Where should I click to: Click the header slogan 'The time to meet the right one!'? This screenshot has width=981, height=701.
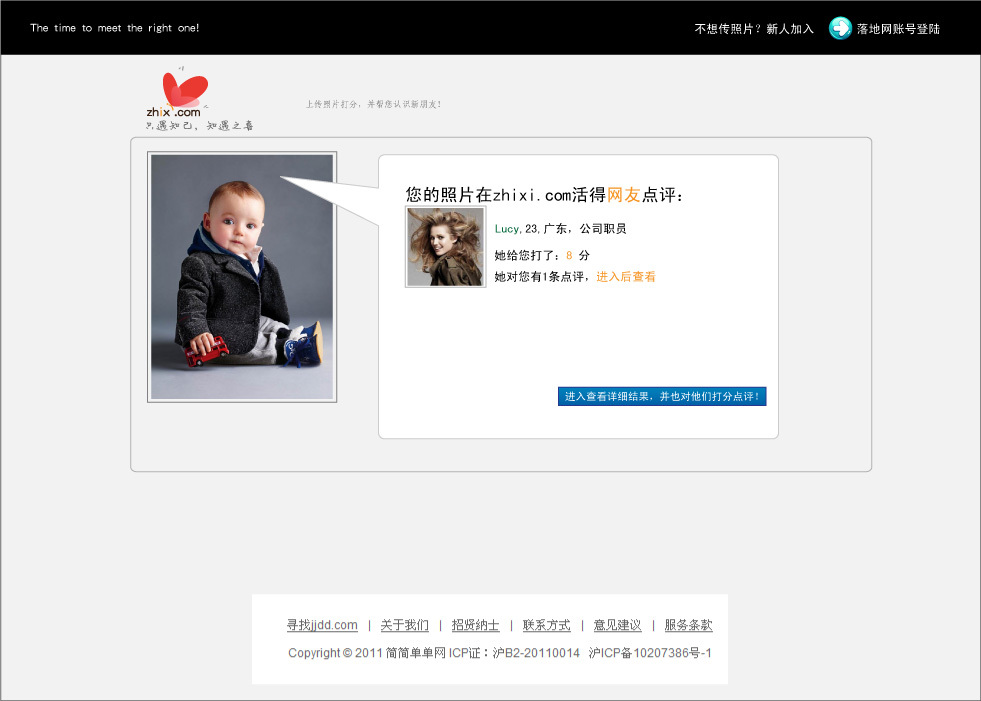[x=114, y=28]
